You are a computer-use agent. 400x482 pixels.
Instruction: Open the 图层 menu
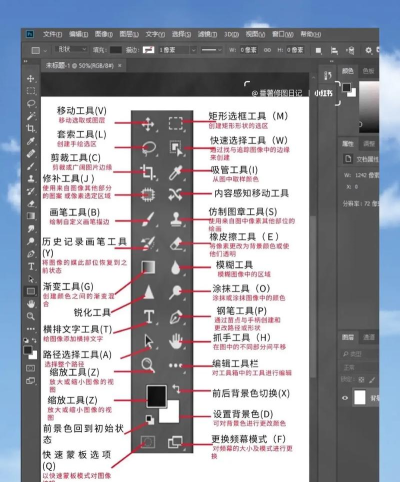point(129,34)
